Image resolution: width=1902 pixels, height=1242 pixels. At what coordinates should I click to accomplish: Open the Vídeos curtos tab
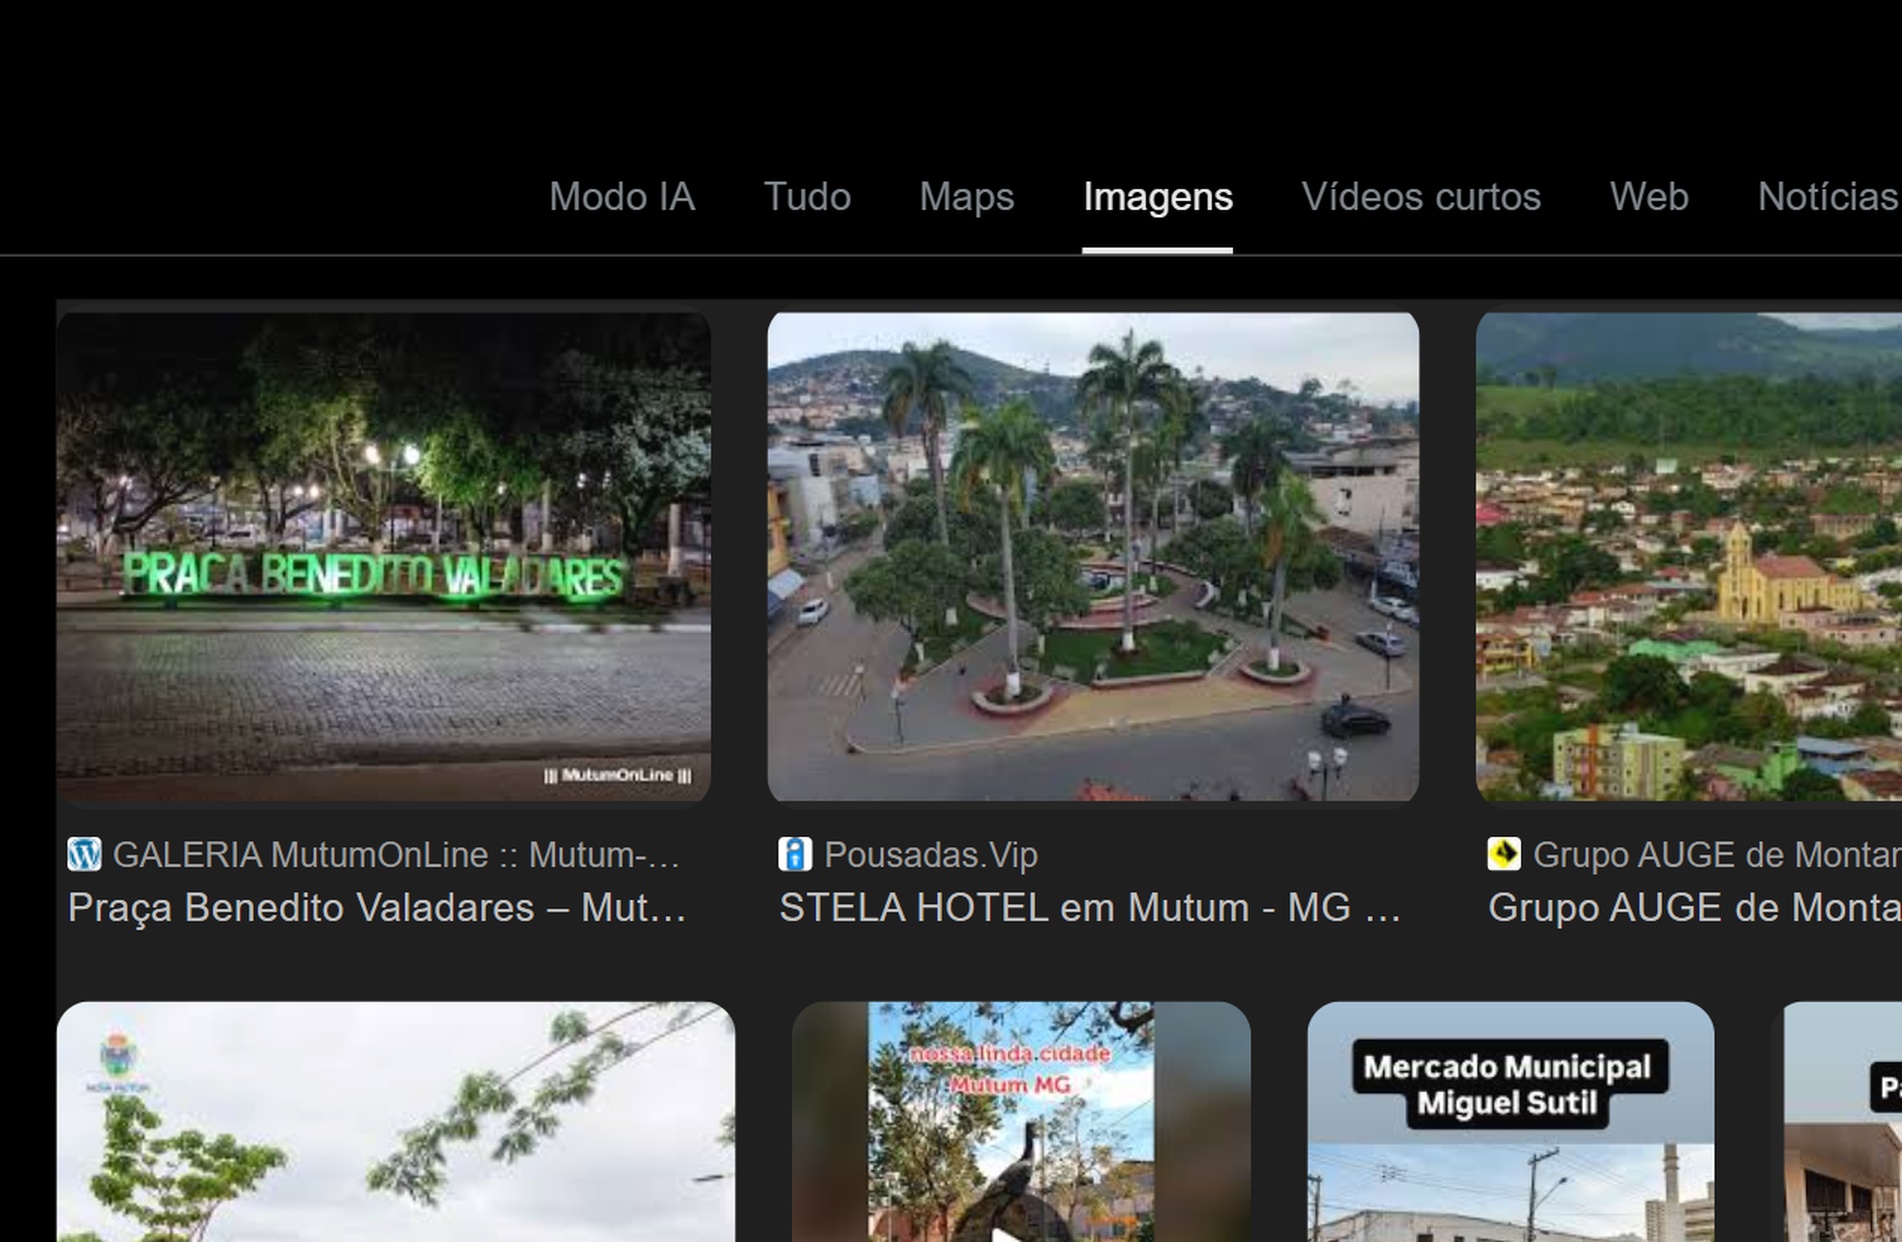click(x=1420, y=197)
